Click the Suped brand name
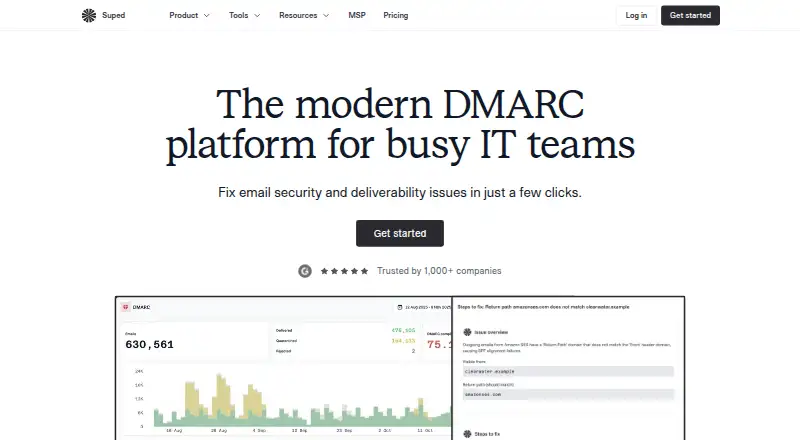800x440 pixels. pos(113,15)
